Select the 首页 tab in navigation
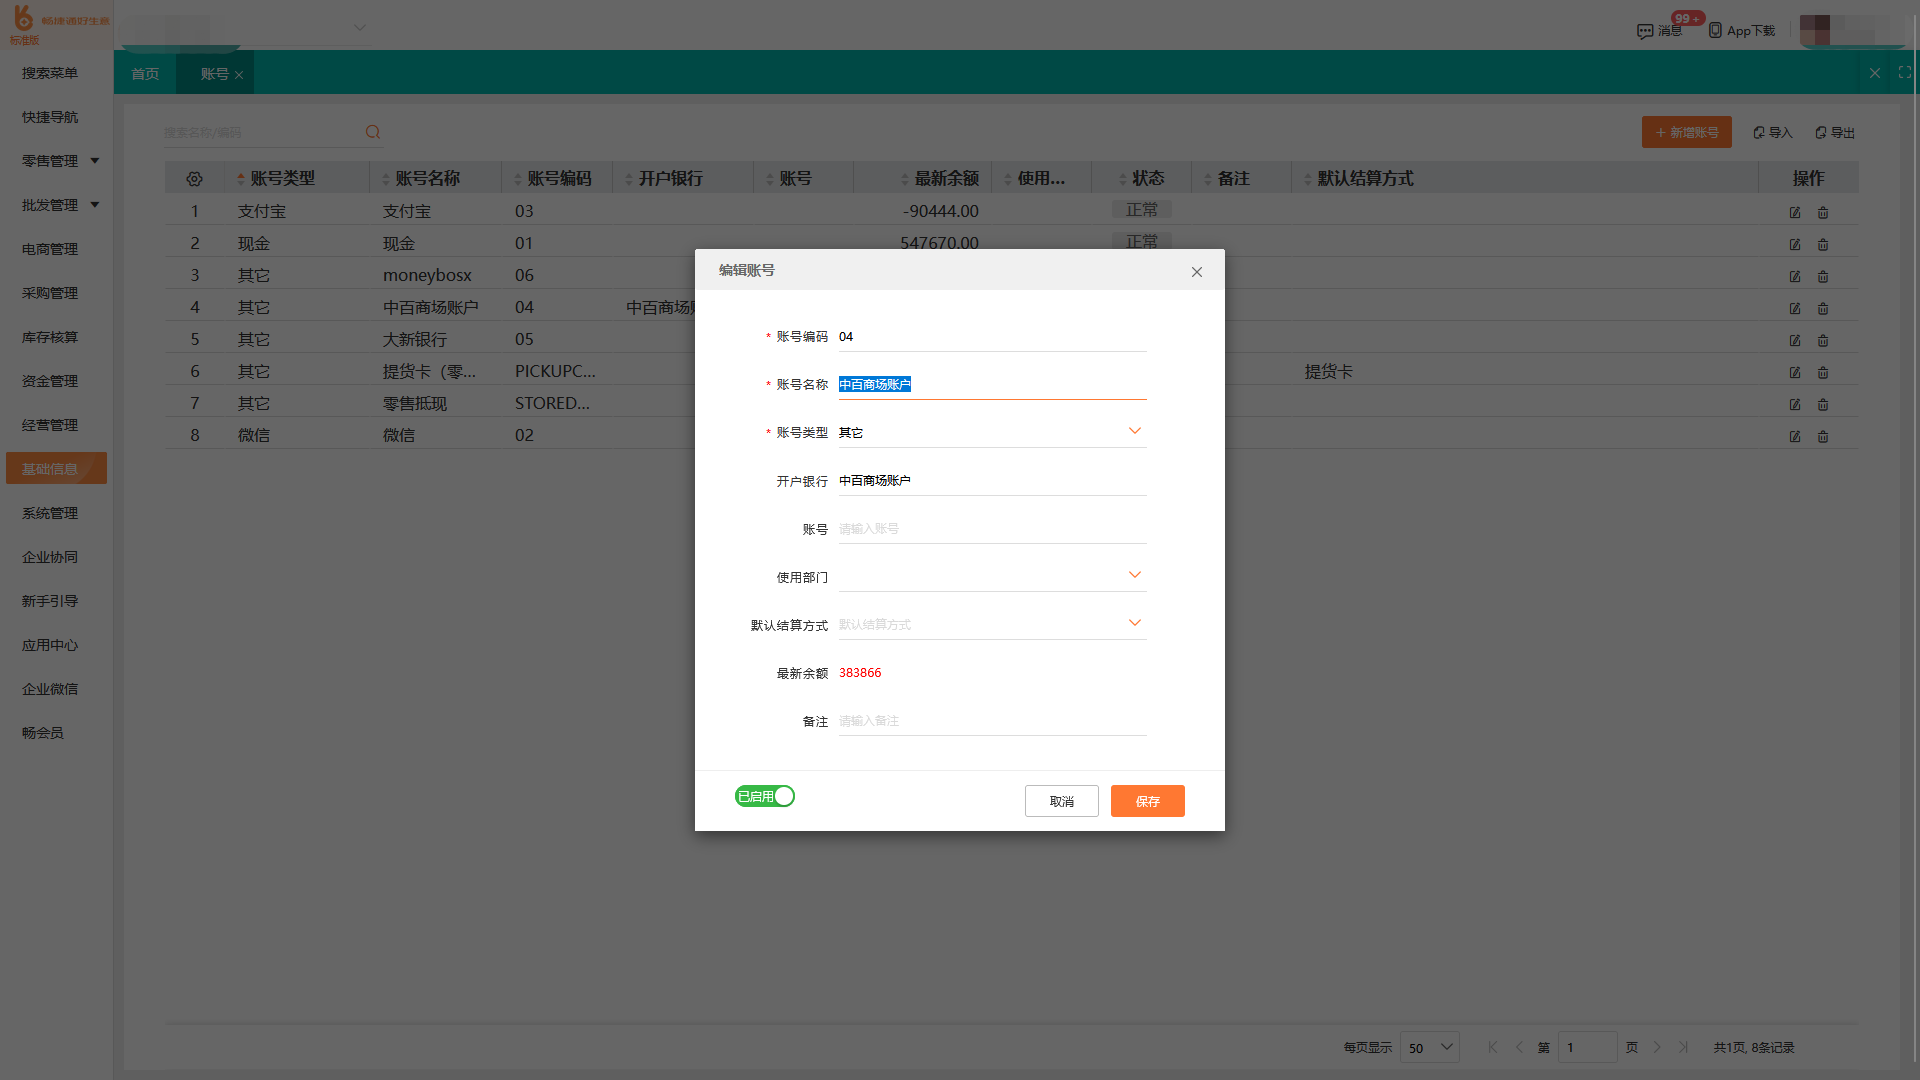Image resolution: width=1920 pixels, height=1080 pixels. pos(145,74)
